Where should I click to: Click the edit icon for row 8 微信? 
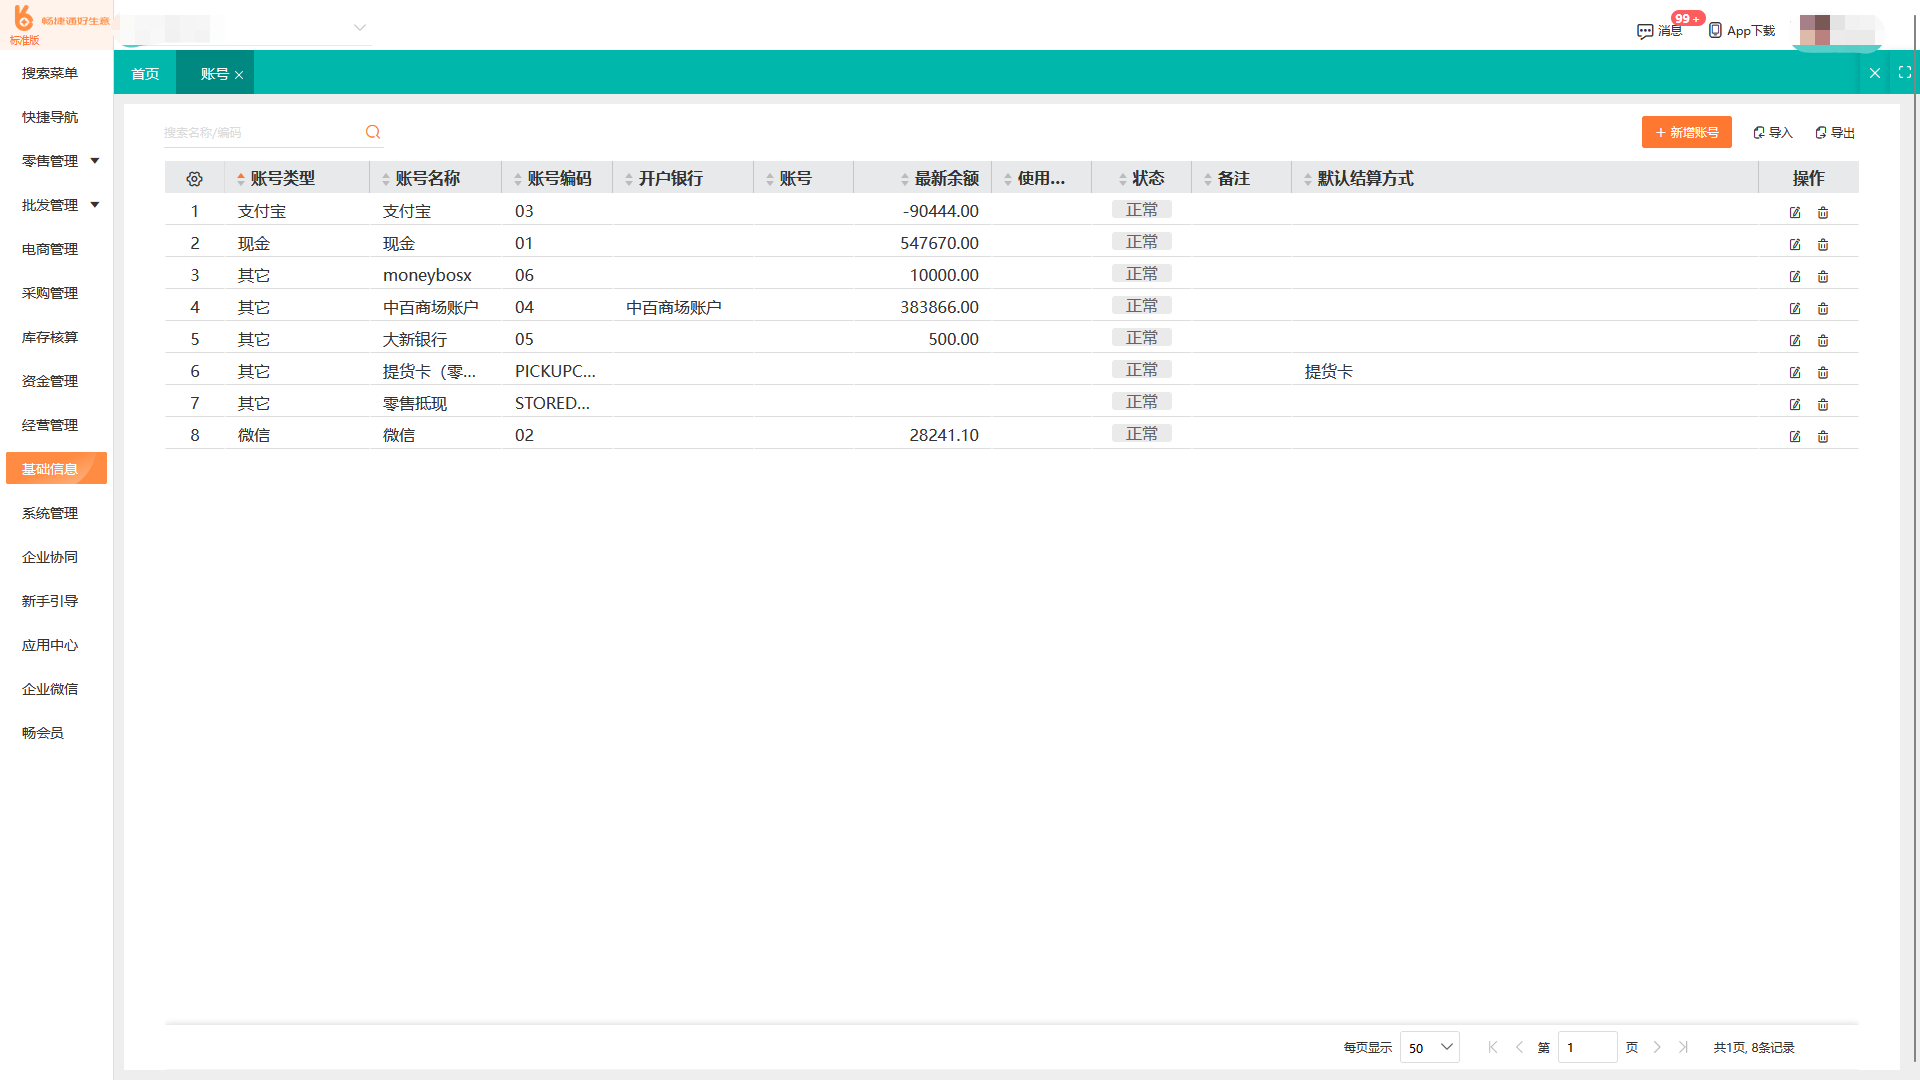(1795, 435)
